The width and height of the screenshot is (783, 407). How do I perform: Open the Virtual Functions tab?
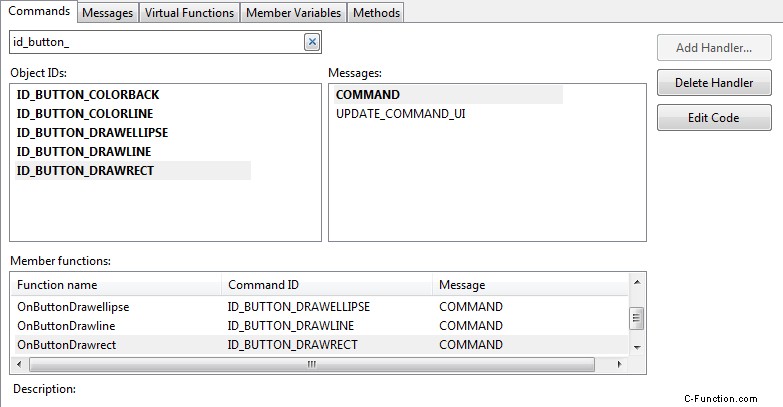pos(189,13)
